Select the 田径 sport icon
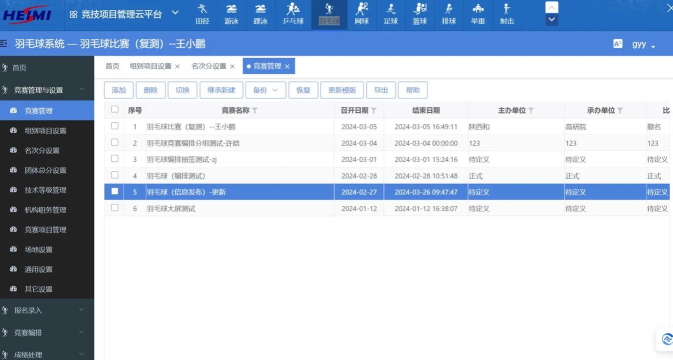 202,14
